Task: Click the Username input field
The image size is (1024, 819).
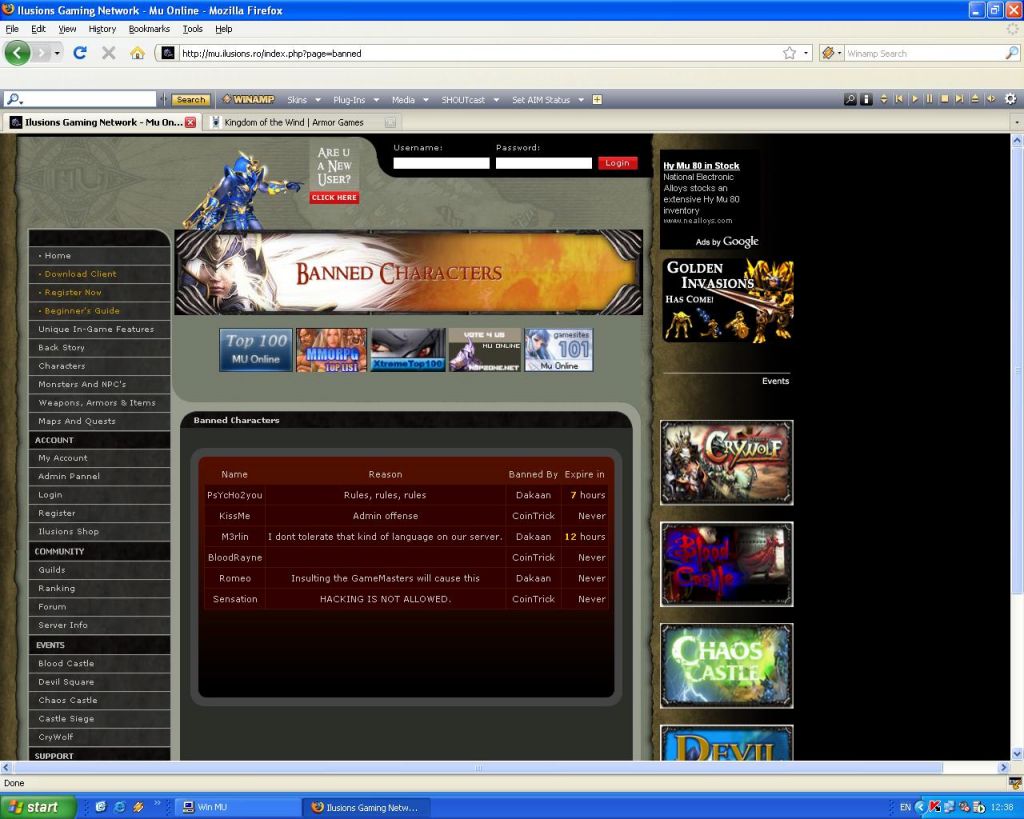Action: 441,163
